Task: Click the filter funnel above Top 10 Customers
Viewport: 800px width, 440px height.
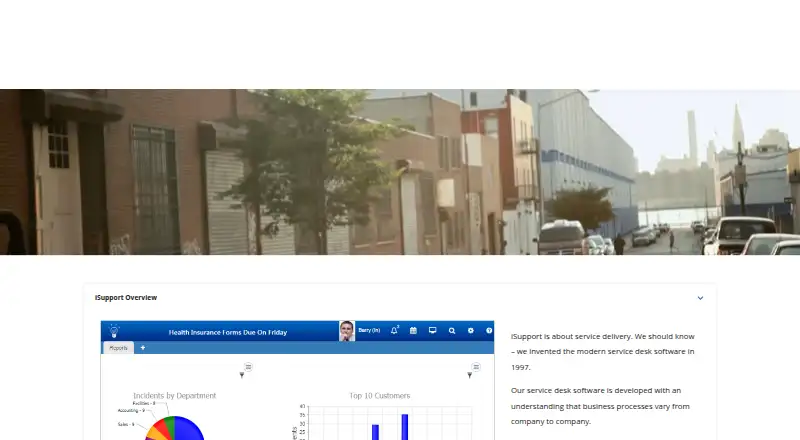Action: 470,375
